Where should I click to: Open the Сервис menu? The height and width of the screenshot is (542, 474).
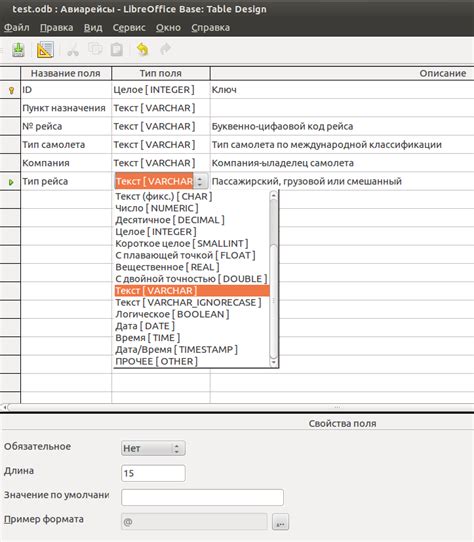129,28
